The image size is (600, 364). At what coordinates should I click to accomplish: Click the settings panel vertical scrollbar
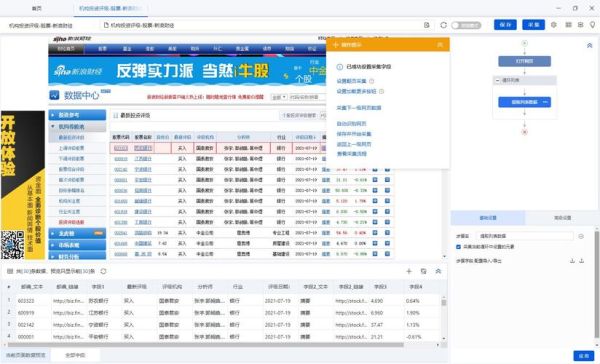click(x=597, y=285)
